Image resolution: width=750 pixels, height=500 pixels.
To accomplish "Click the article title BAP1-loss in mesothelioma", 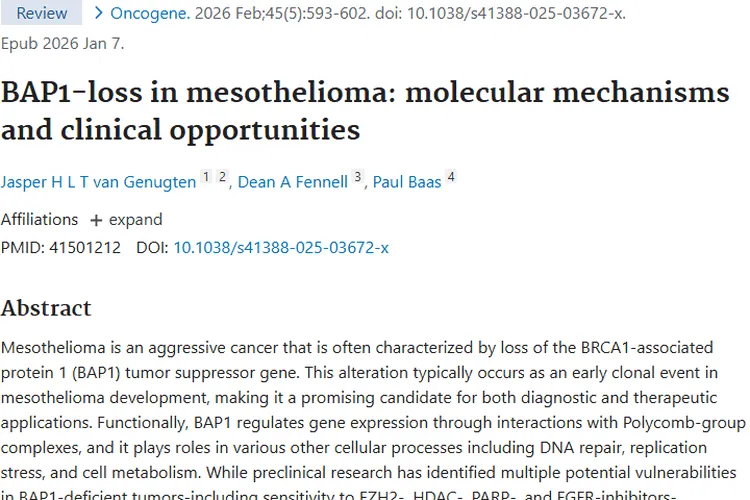I will [x=365, y=111].
